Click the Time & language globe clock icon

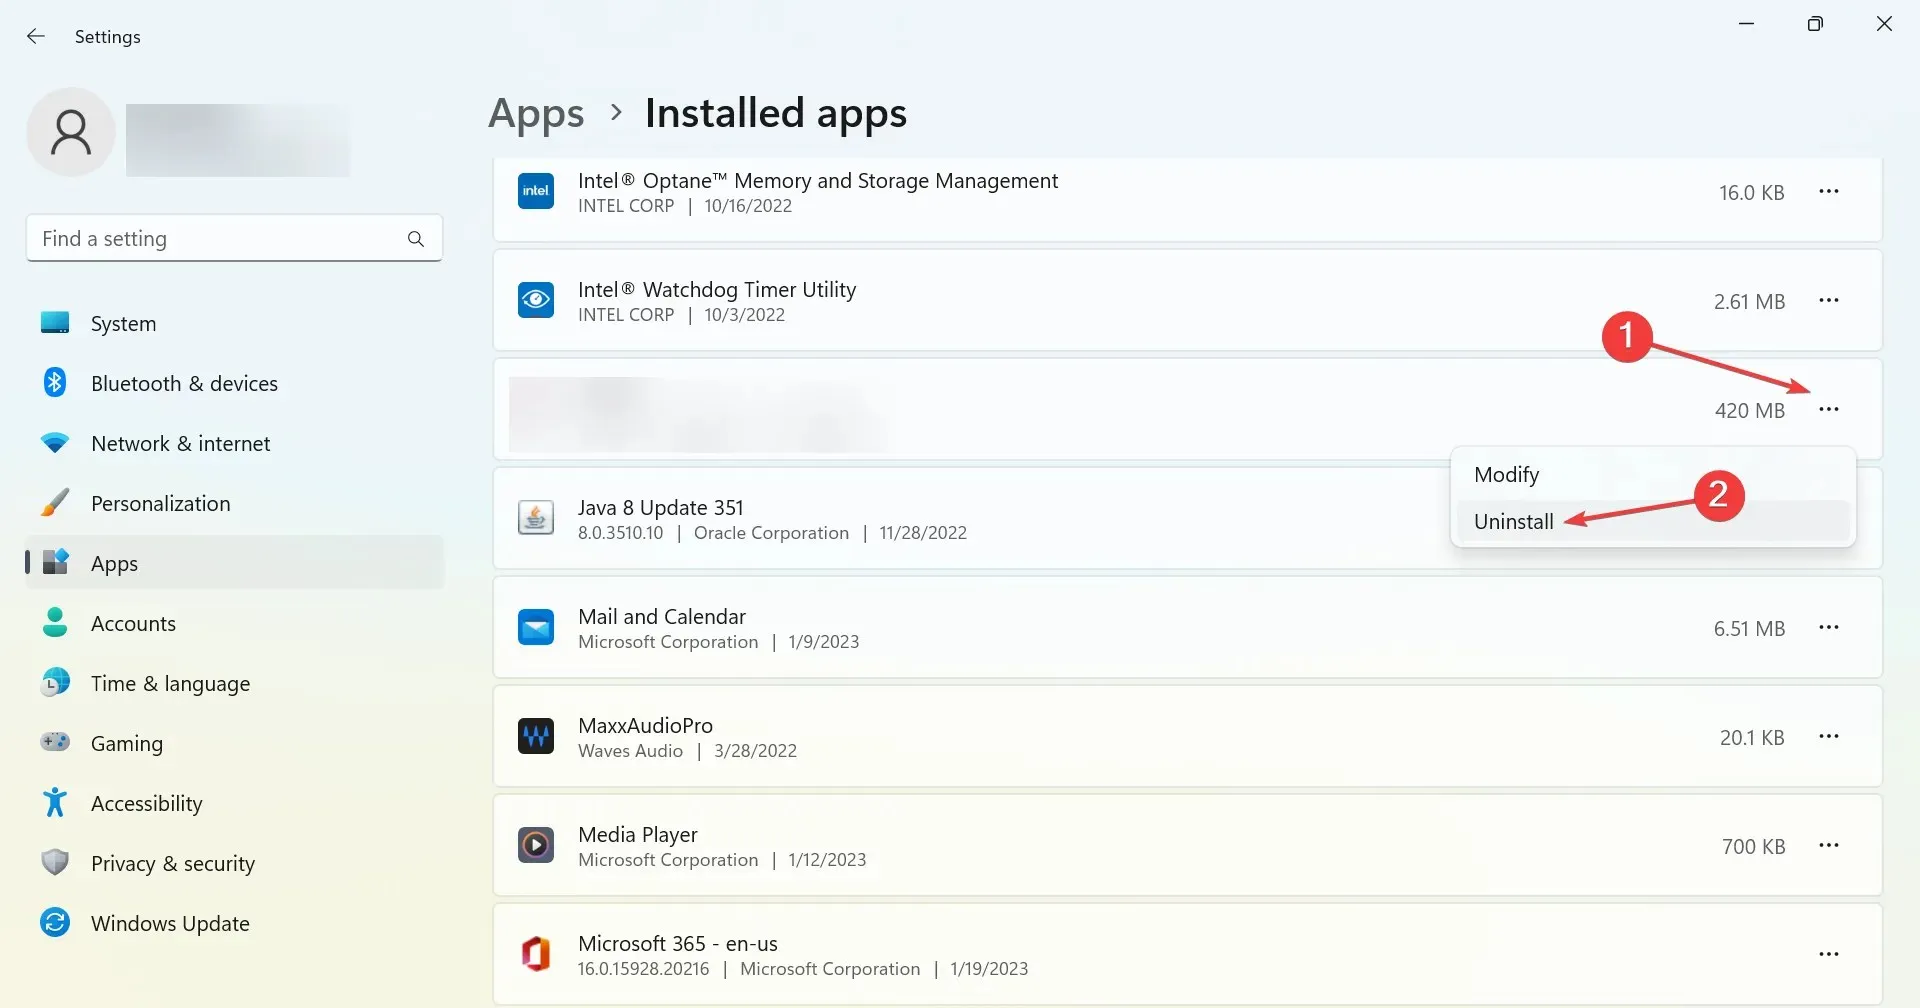55,682
